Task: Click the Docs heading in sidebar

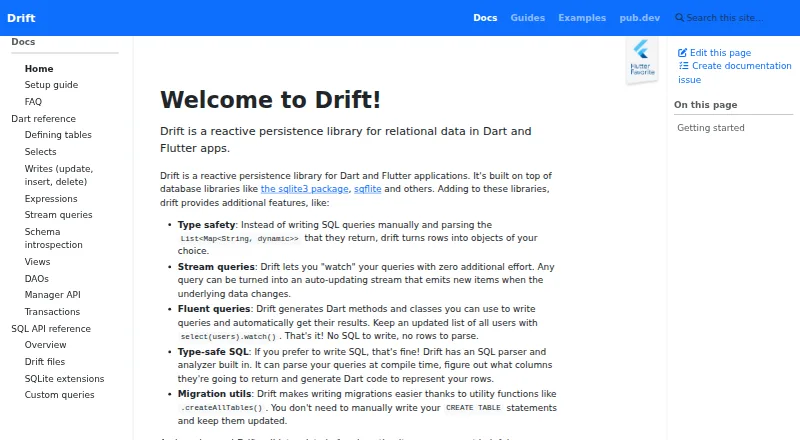Action: (23, 42)
